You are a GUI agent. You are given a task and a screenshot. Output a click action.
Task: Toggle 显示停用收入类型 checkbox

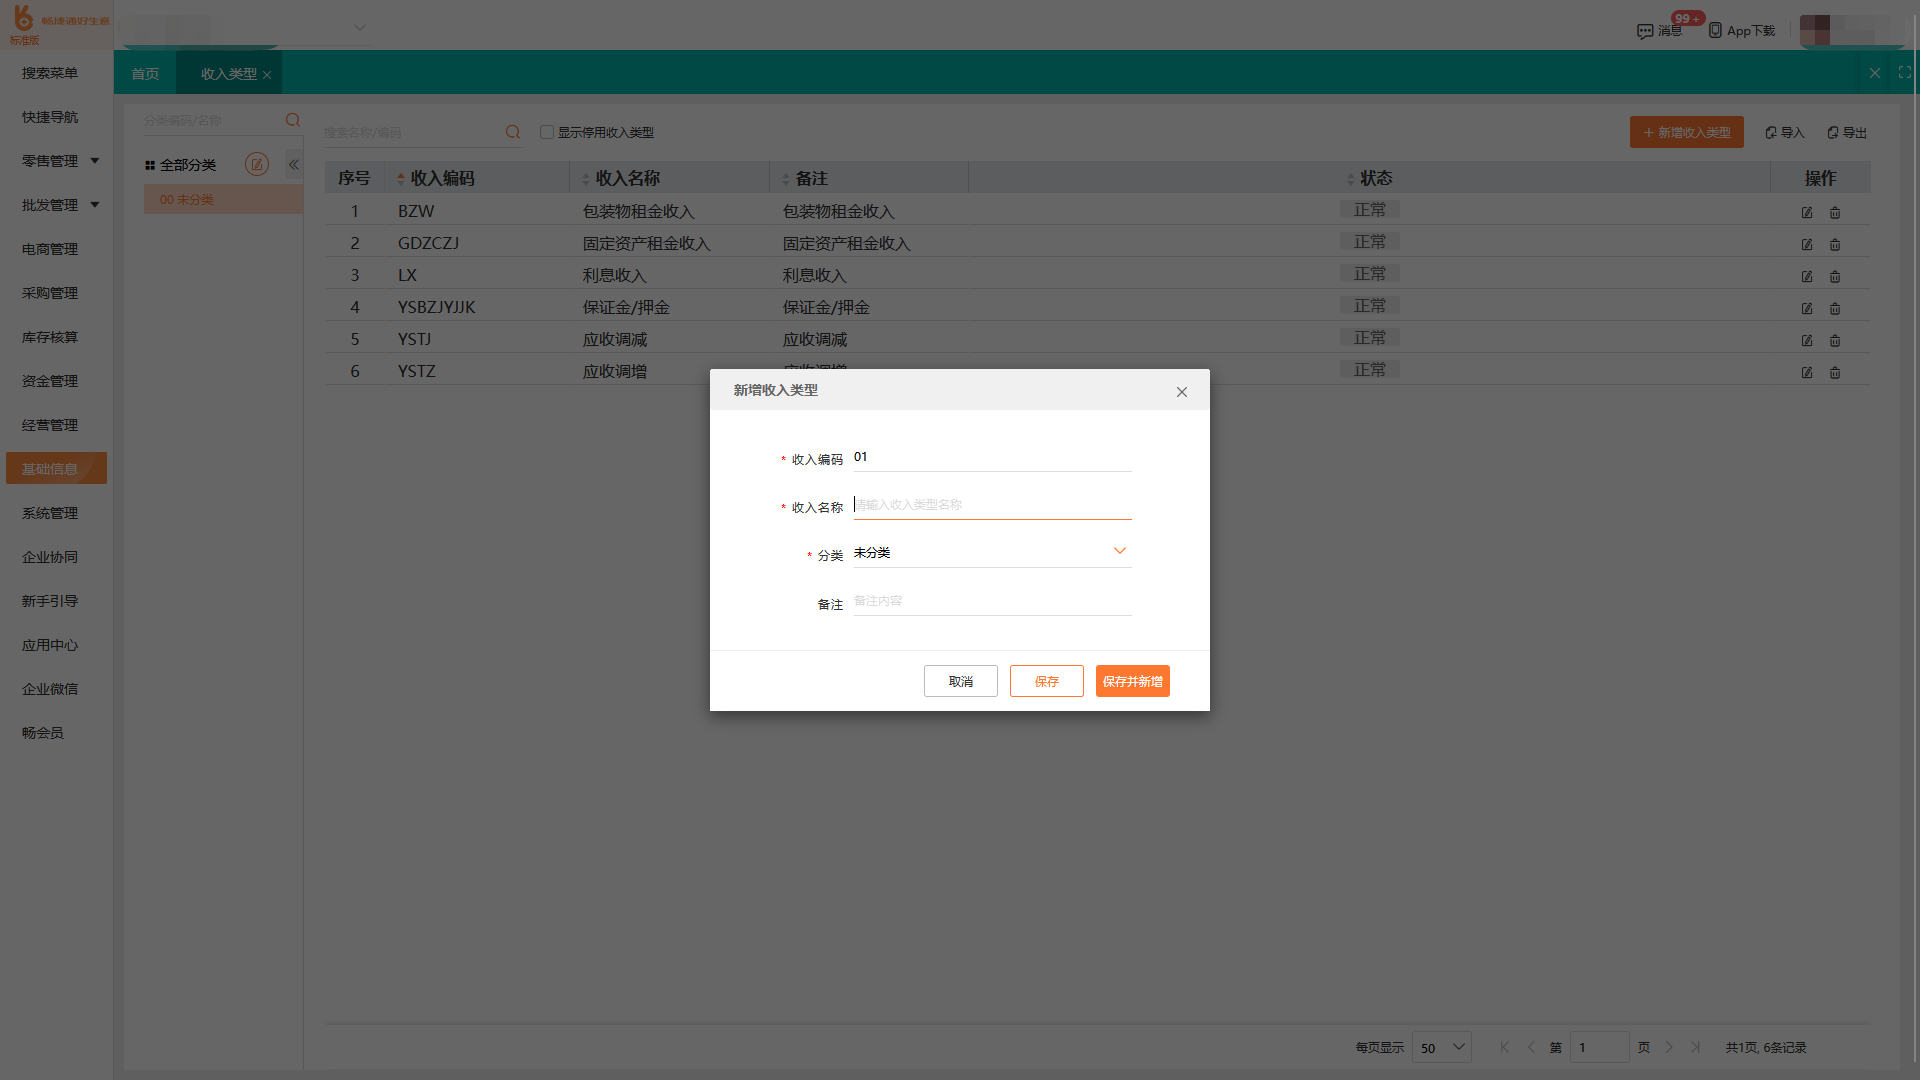(x=546, y=132)
